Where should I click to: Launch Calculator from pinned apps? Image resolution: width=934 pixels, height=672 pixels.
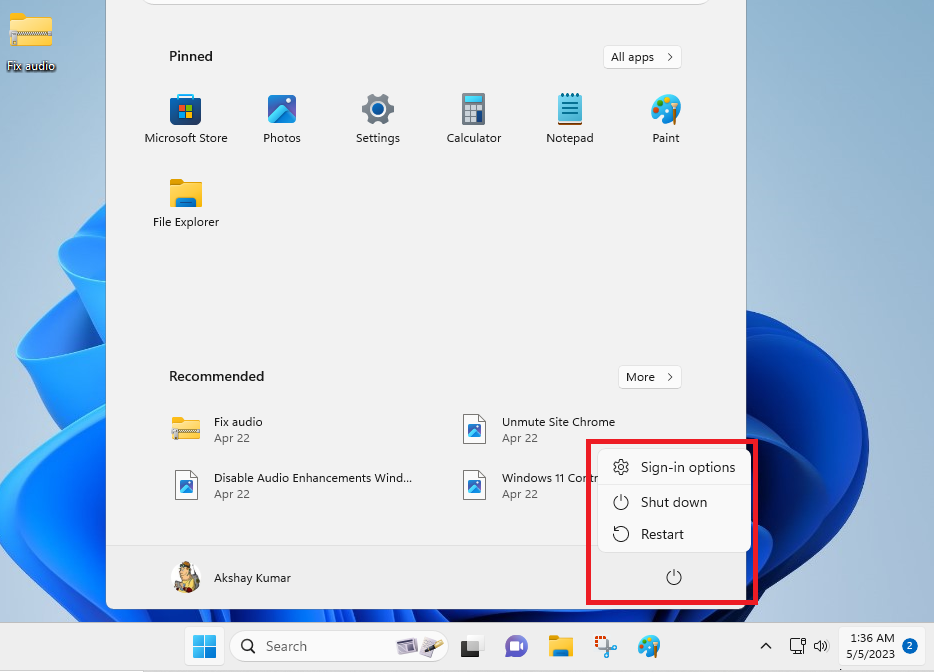click(474, 119)
